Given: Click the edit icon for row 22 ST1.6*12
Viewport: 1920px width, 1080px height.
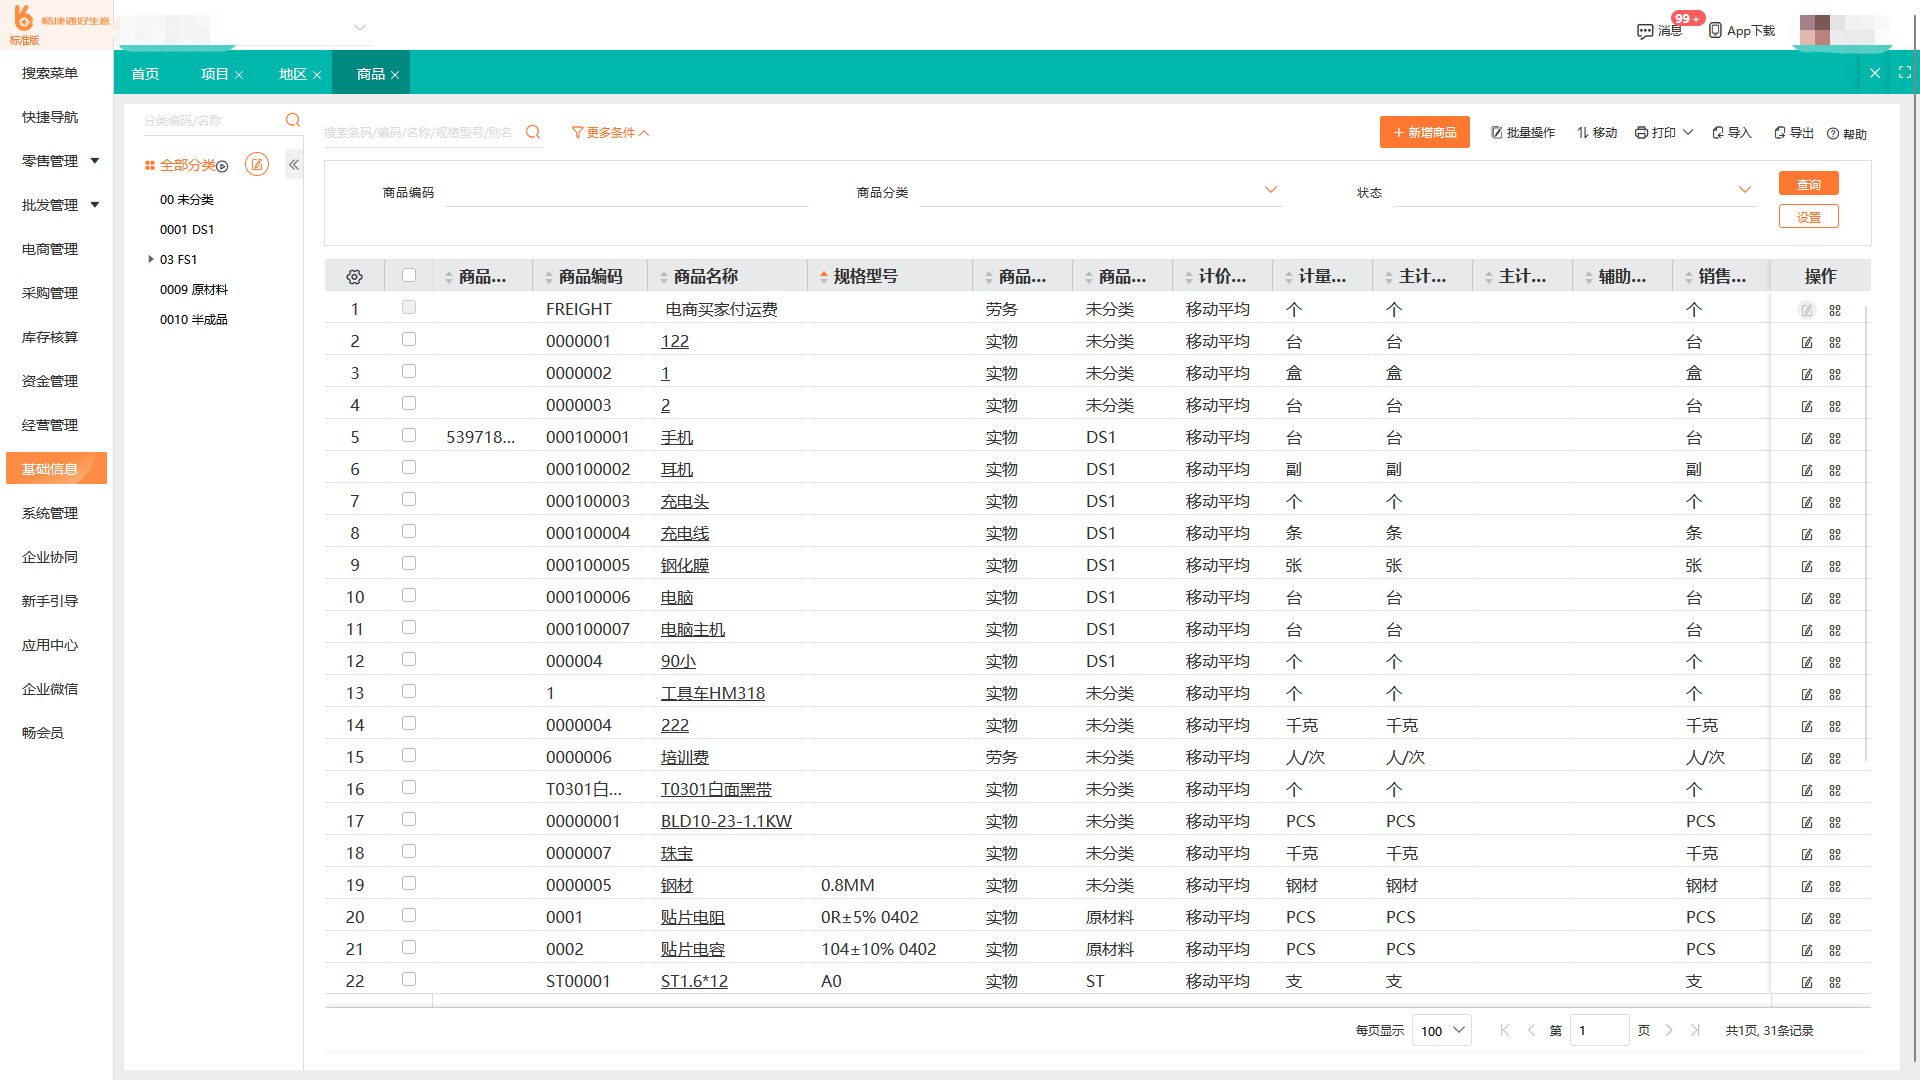Looking at the screenshot, I should [x=1805, y=982].
